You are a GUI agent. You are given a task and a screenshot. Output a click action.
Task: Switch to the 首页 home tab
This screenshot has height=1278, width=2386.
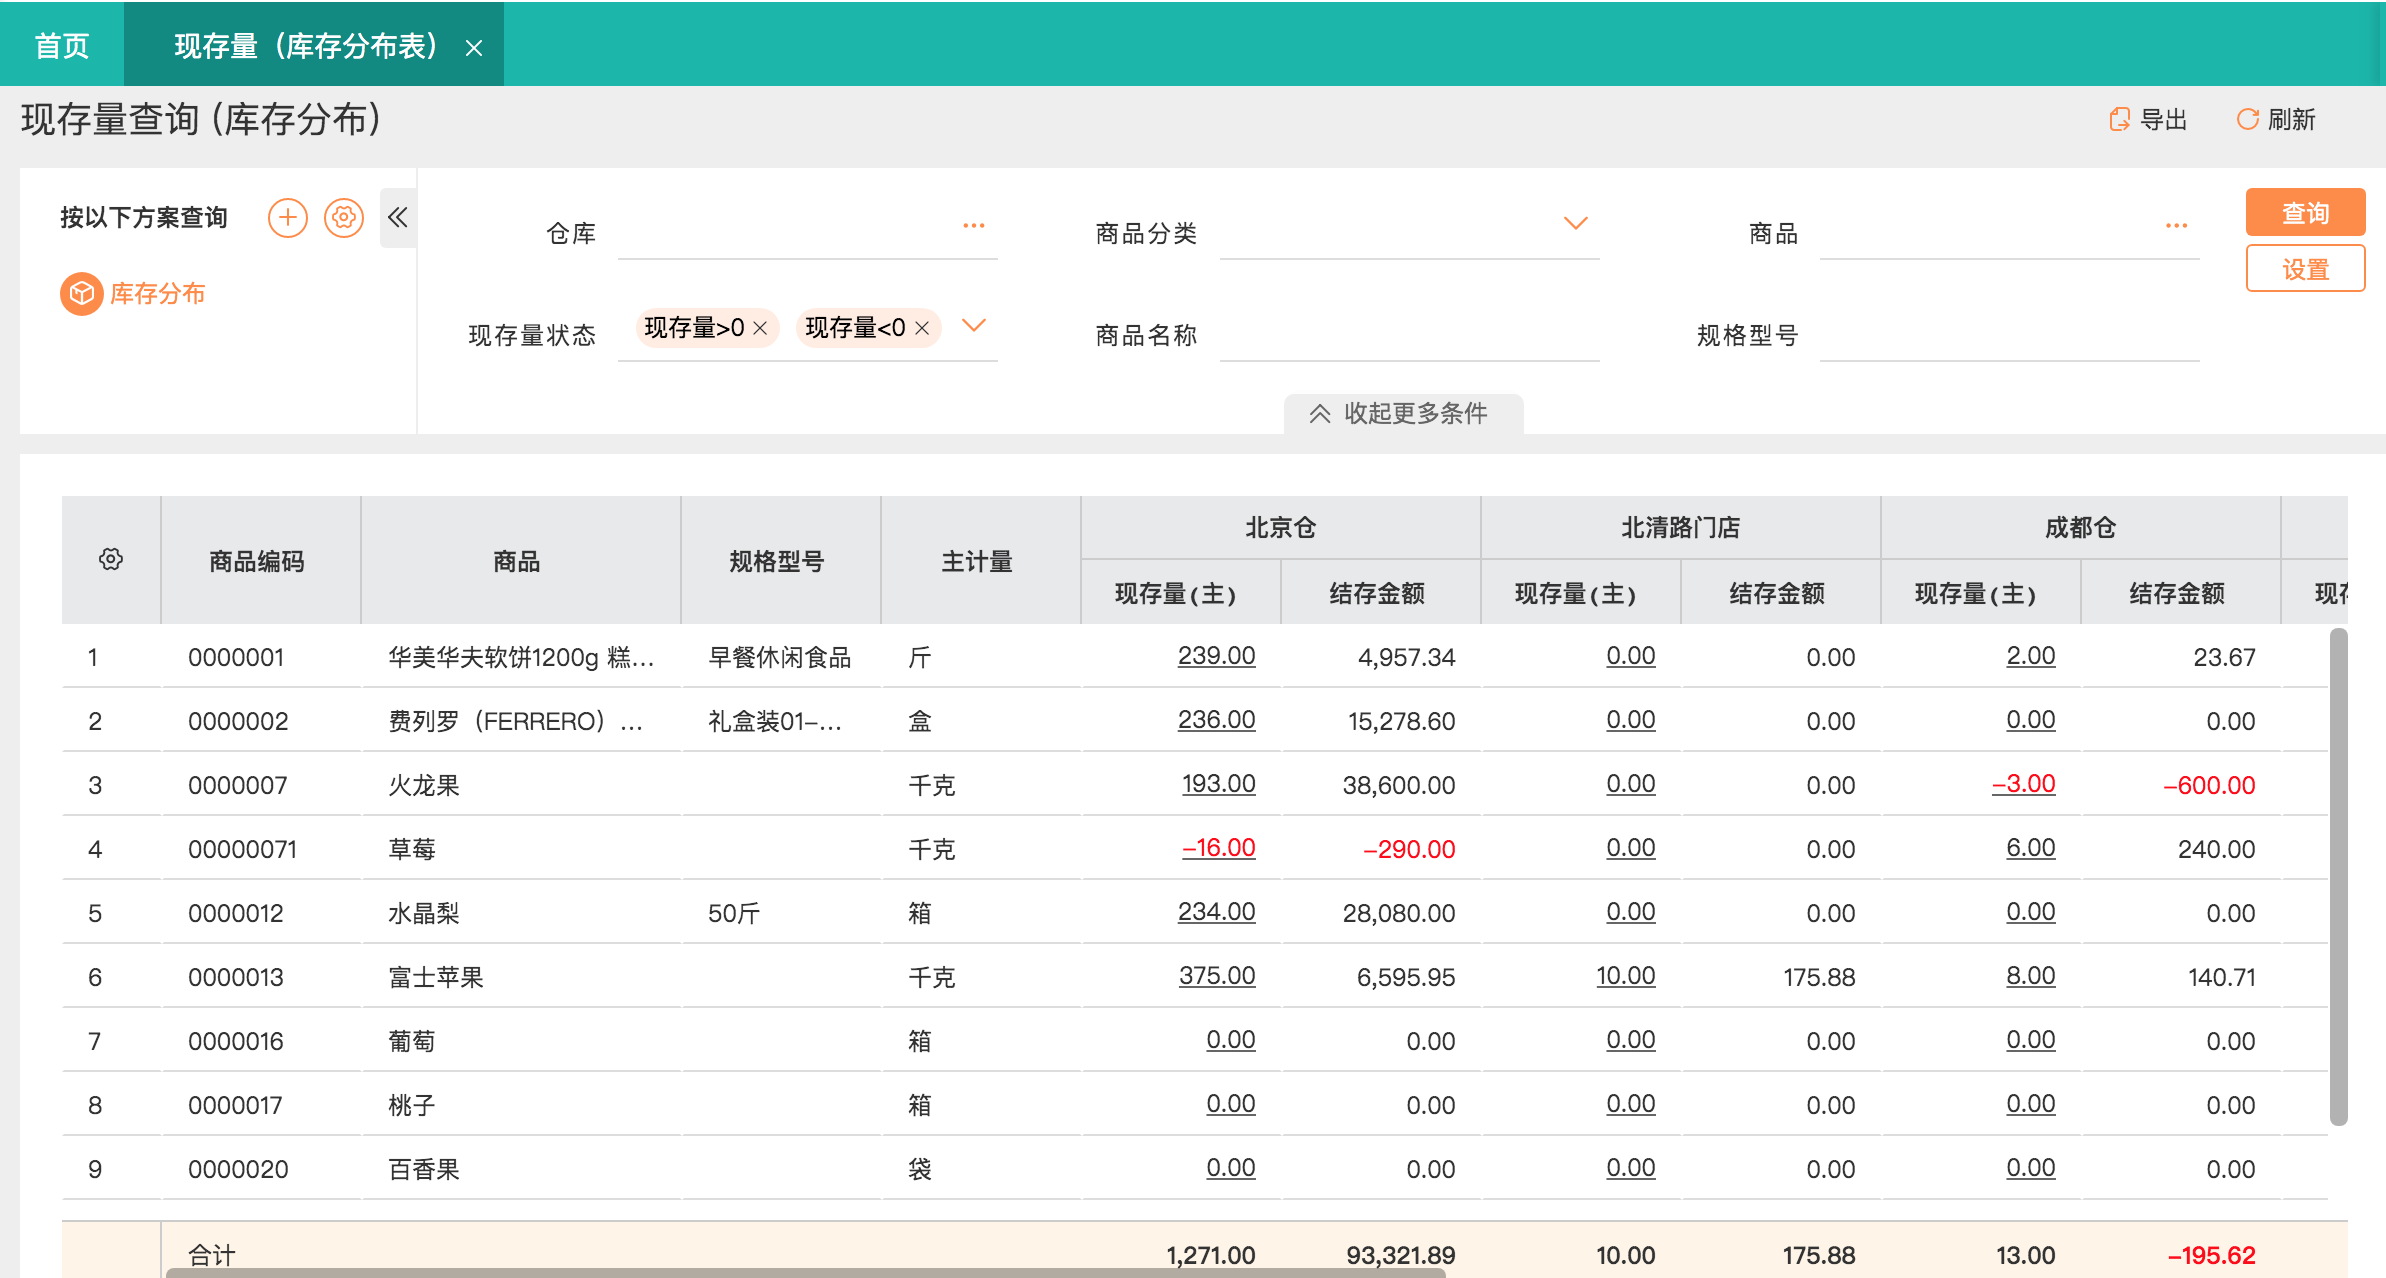(63, 44)
